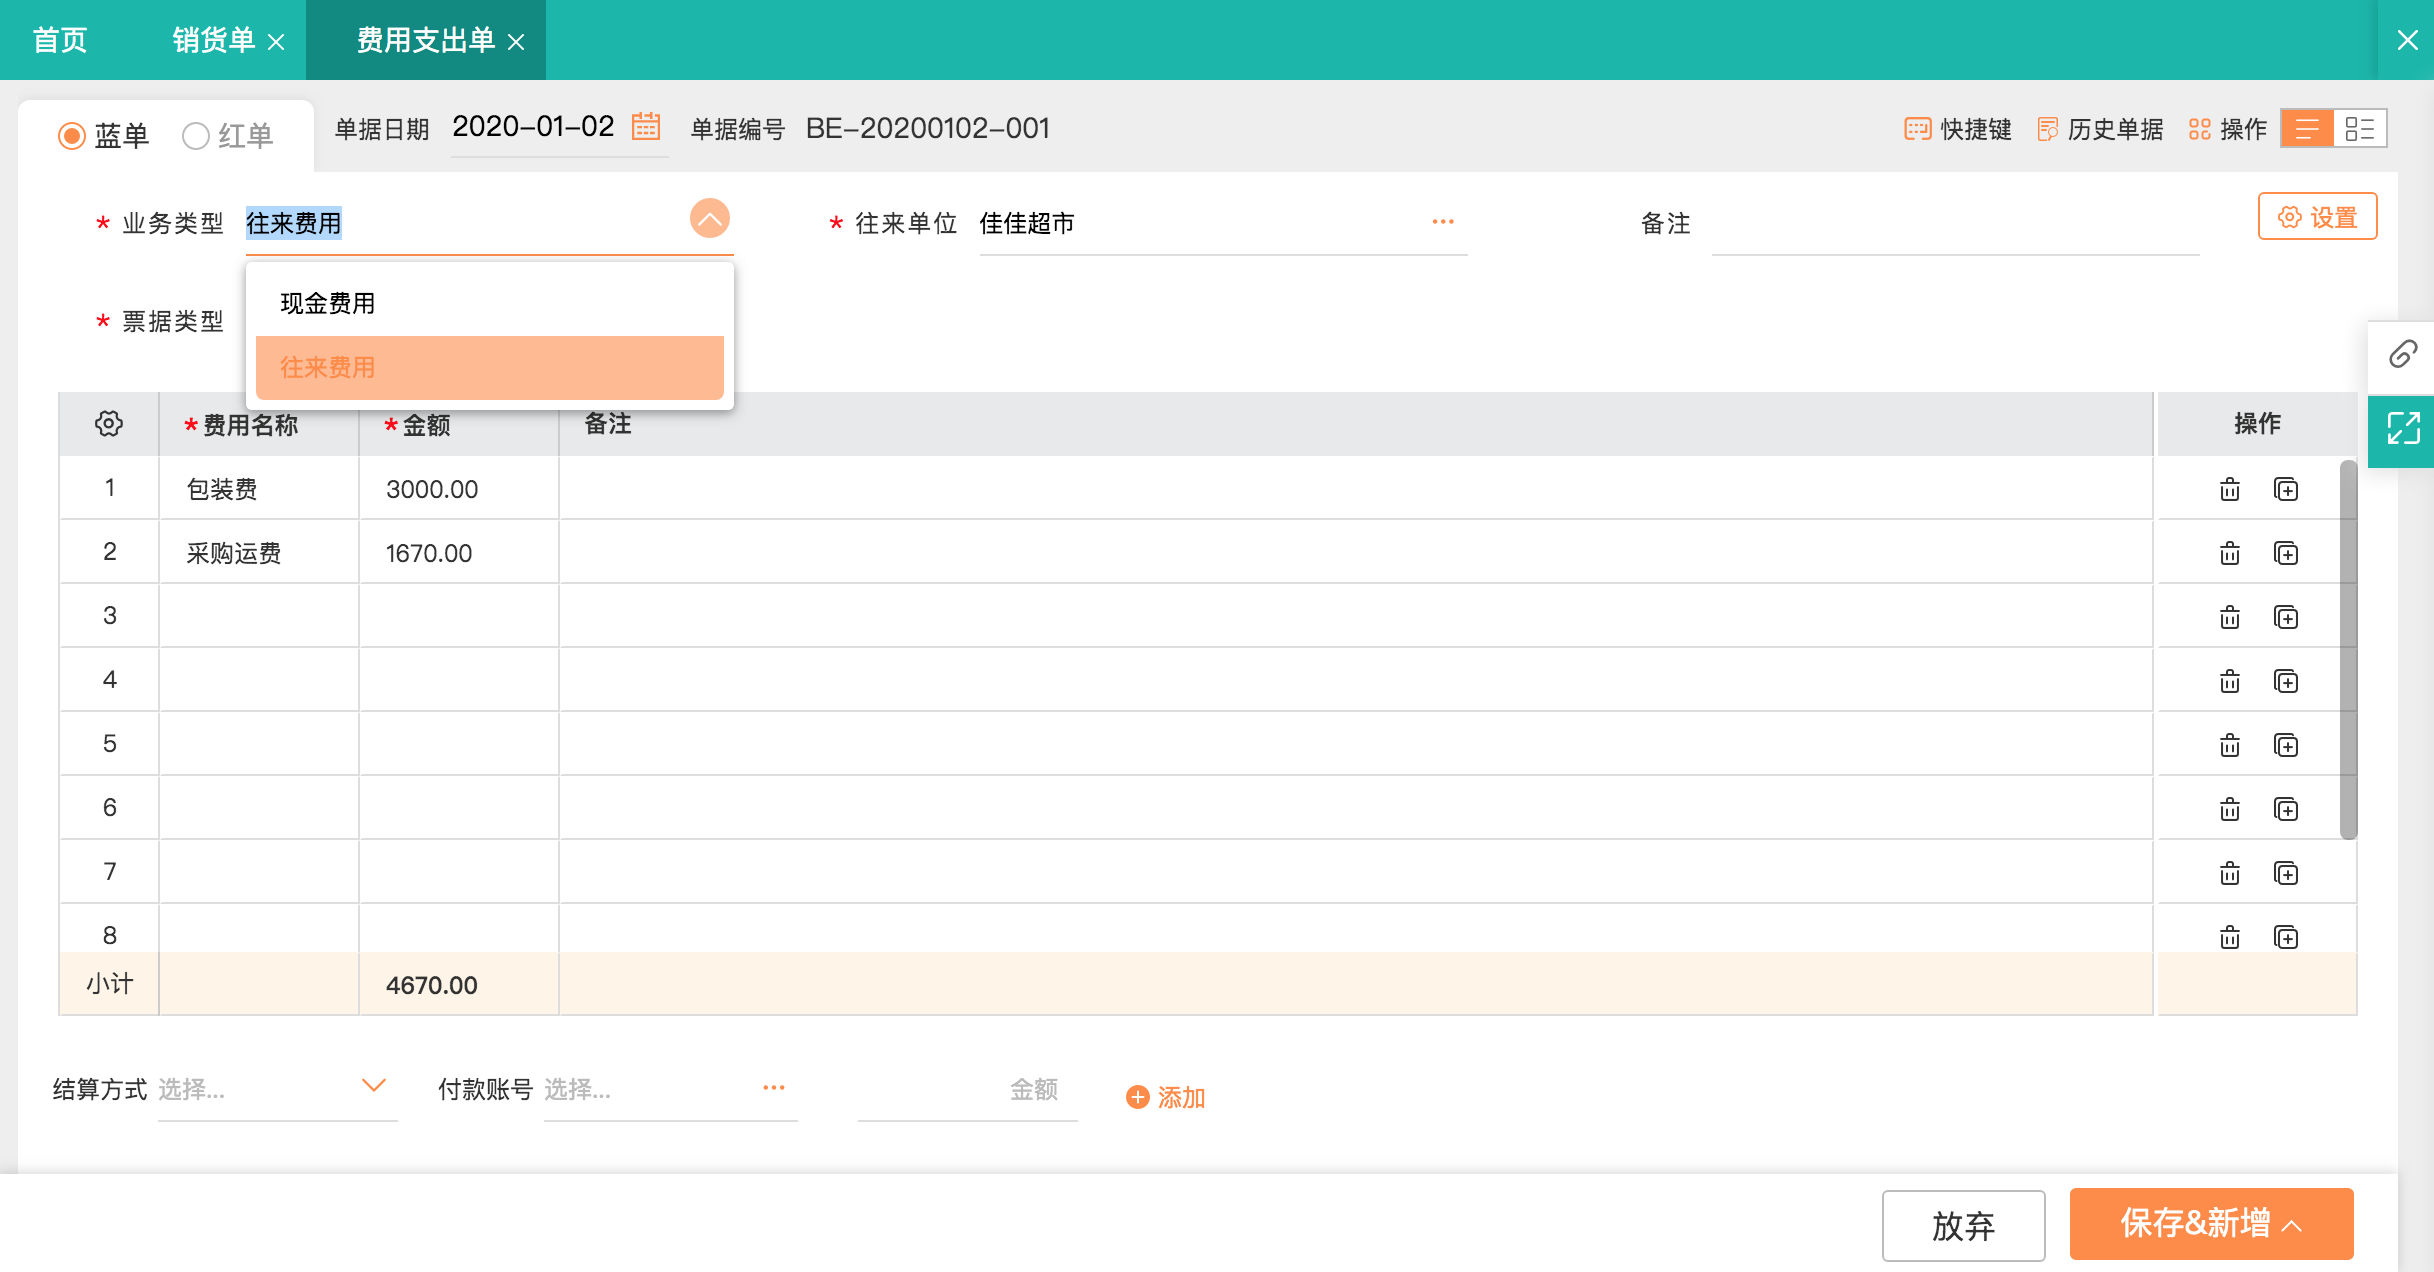Click single-date calendar icon next to date

click(x=646, y=129)
